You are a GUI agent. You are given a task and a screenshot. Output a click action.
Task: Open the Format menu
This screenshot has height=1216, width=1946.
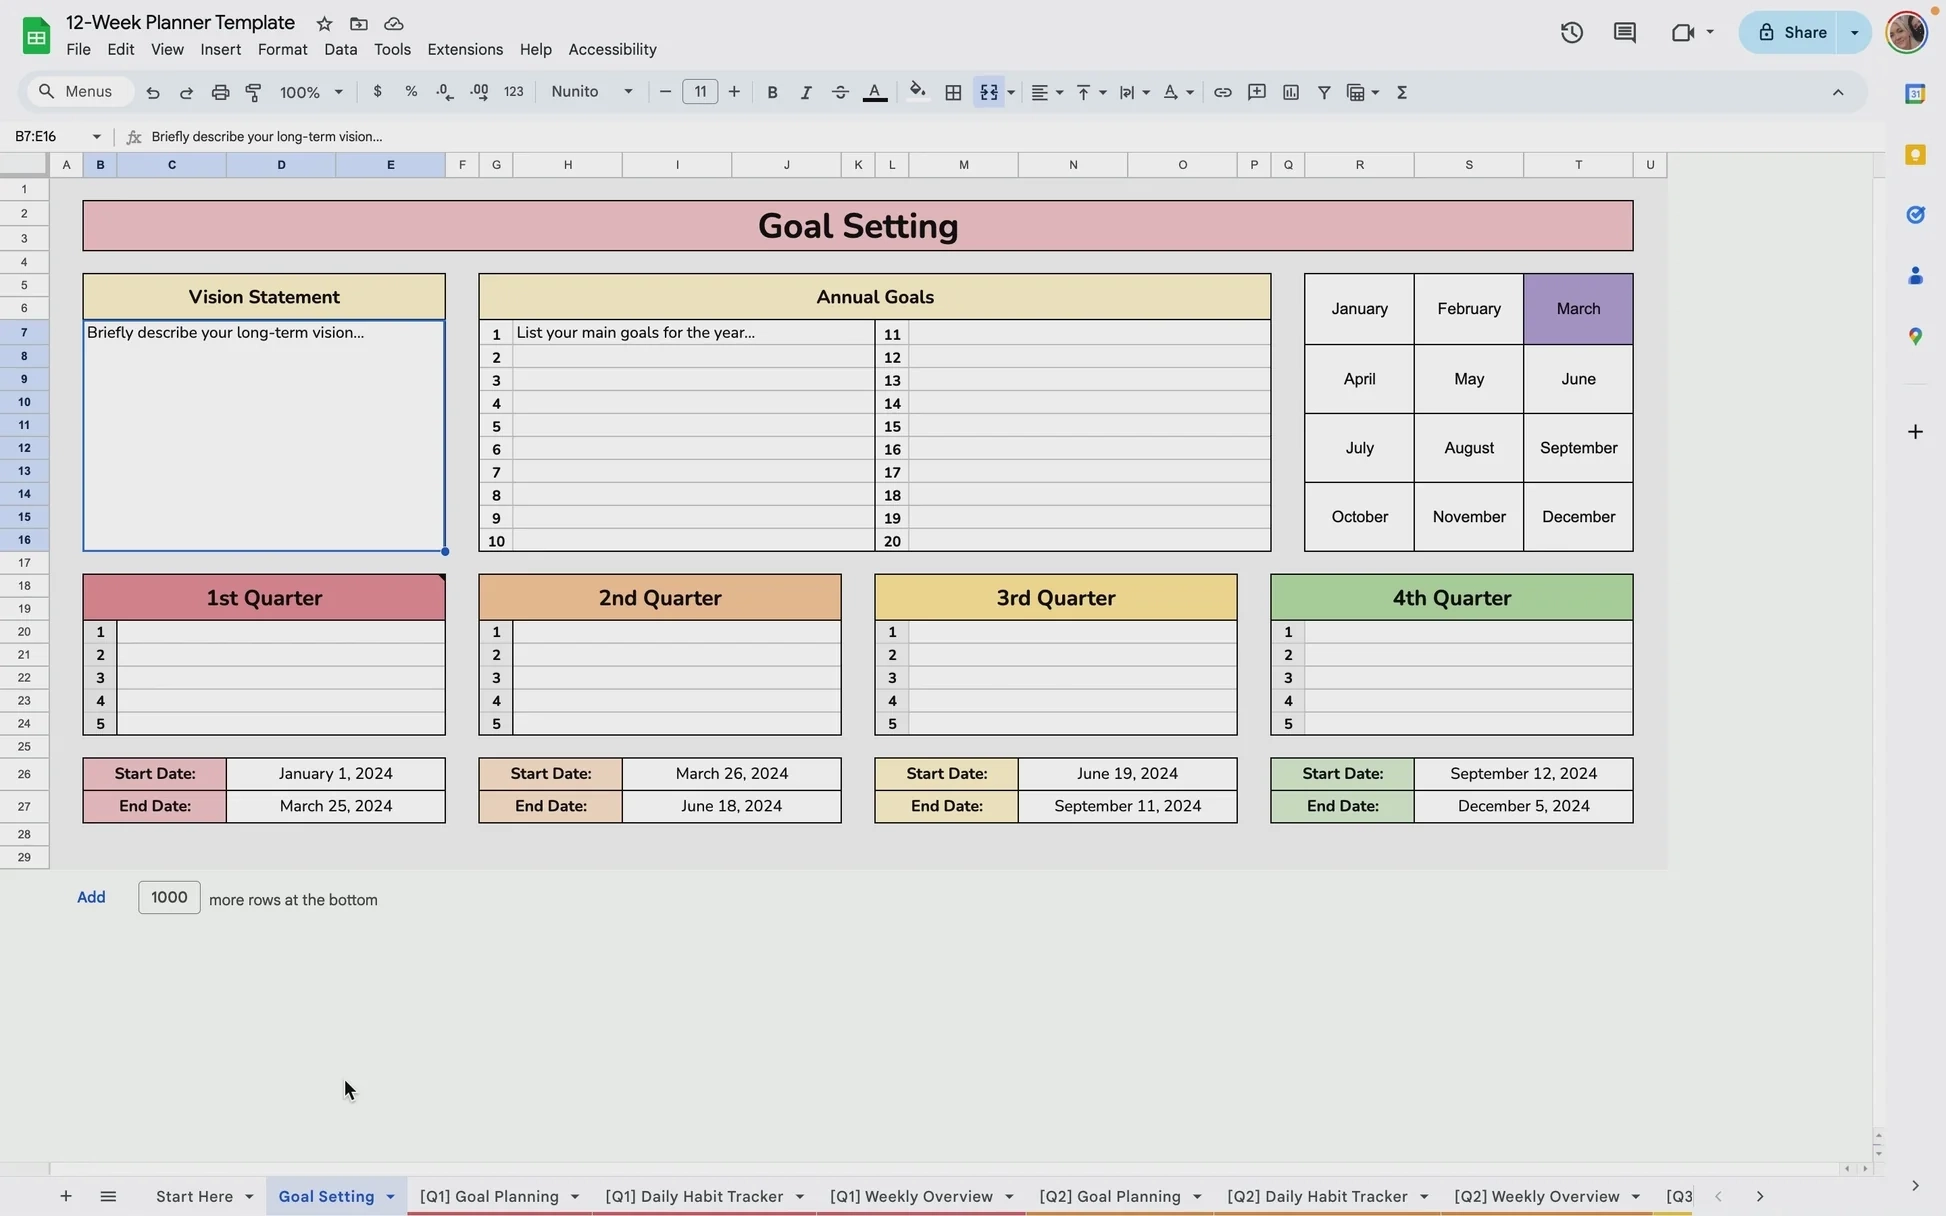click(x=282, y=49)
